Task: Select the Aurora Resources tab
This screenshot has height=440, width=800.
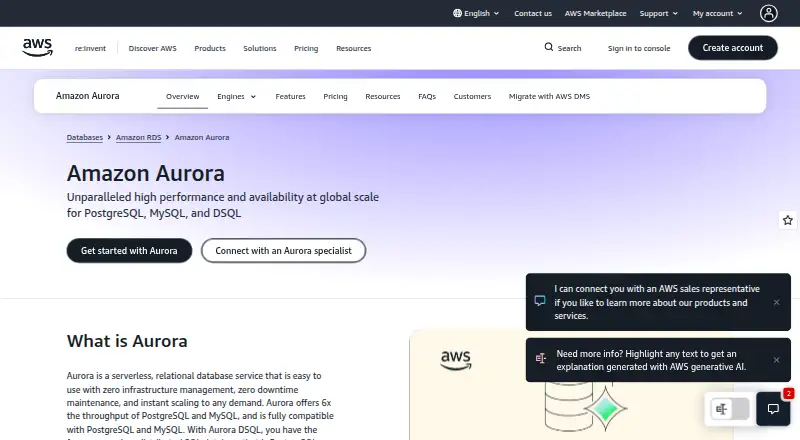Action: click(383, 96)
